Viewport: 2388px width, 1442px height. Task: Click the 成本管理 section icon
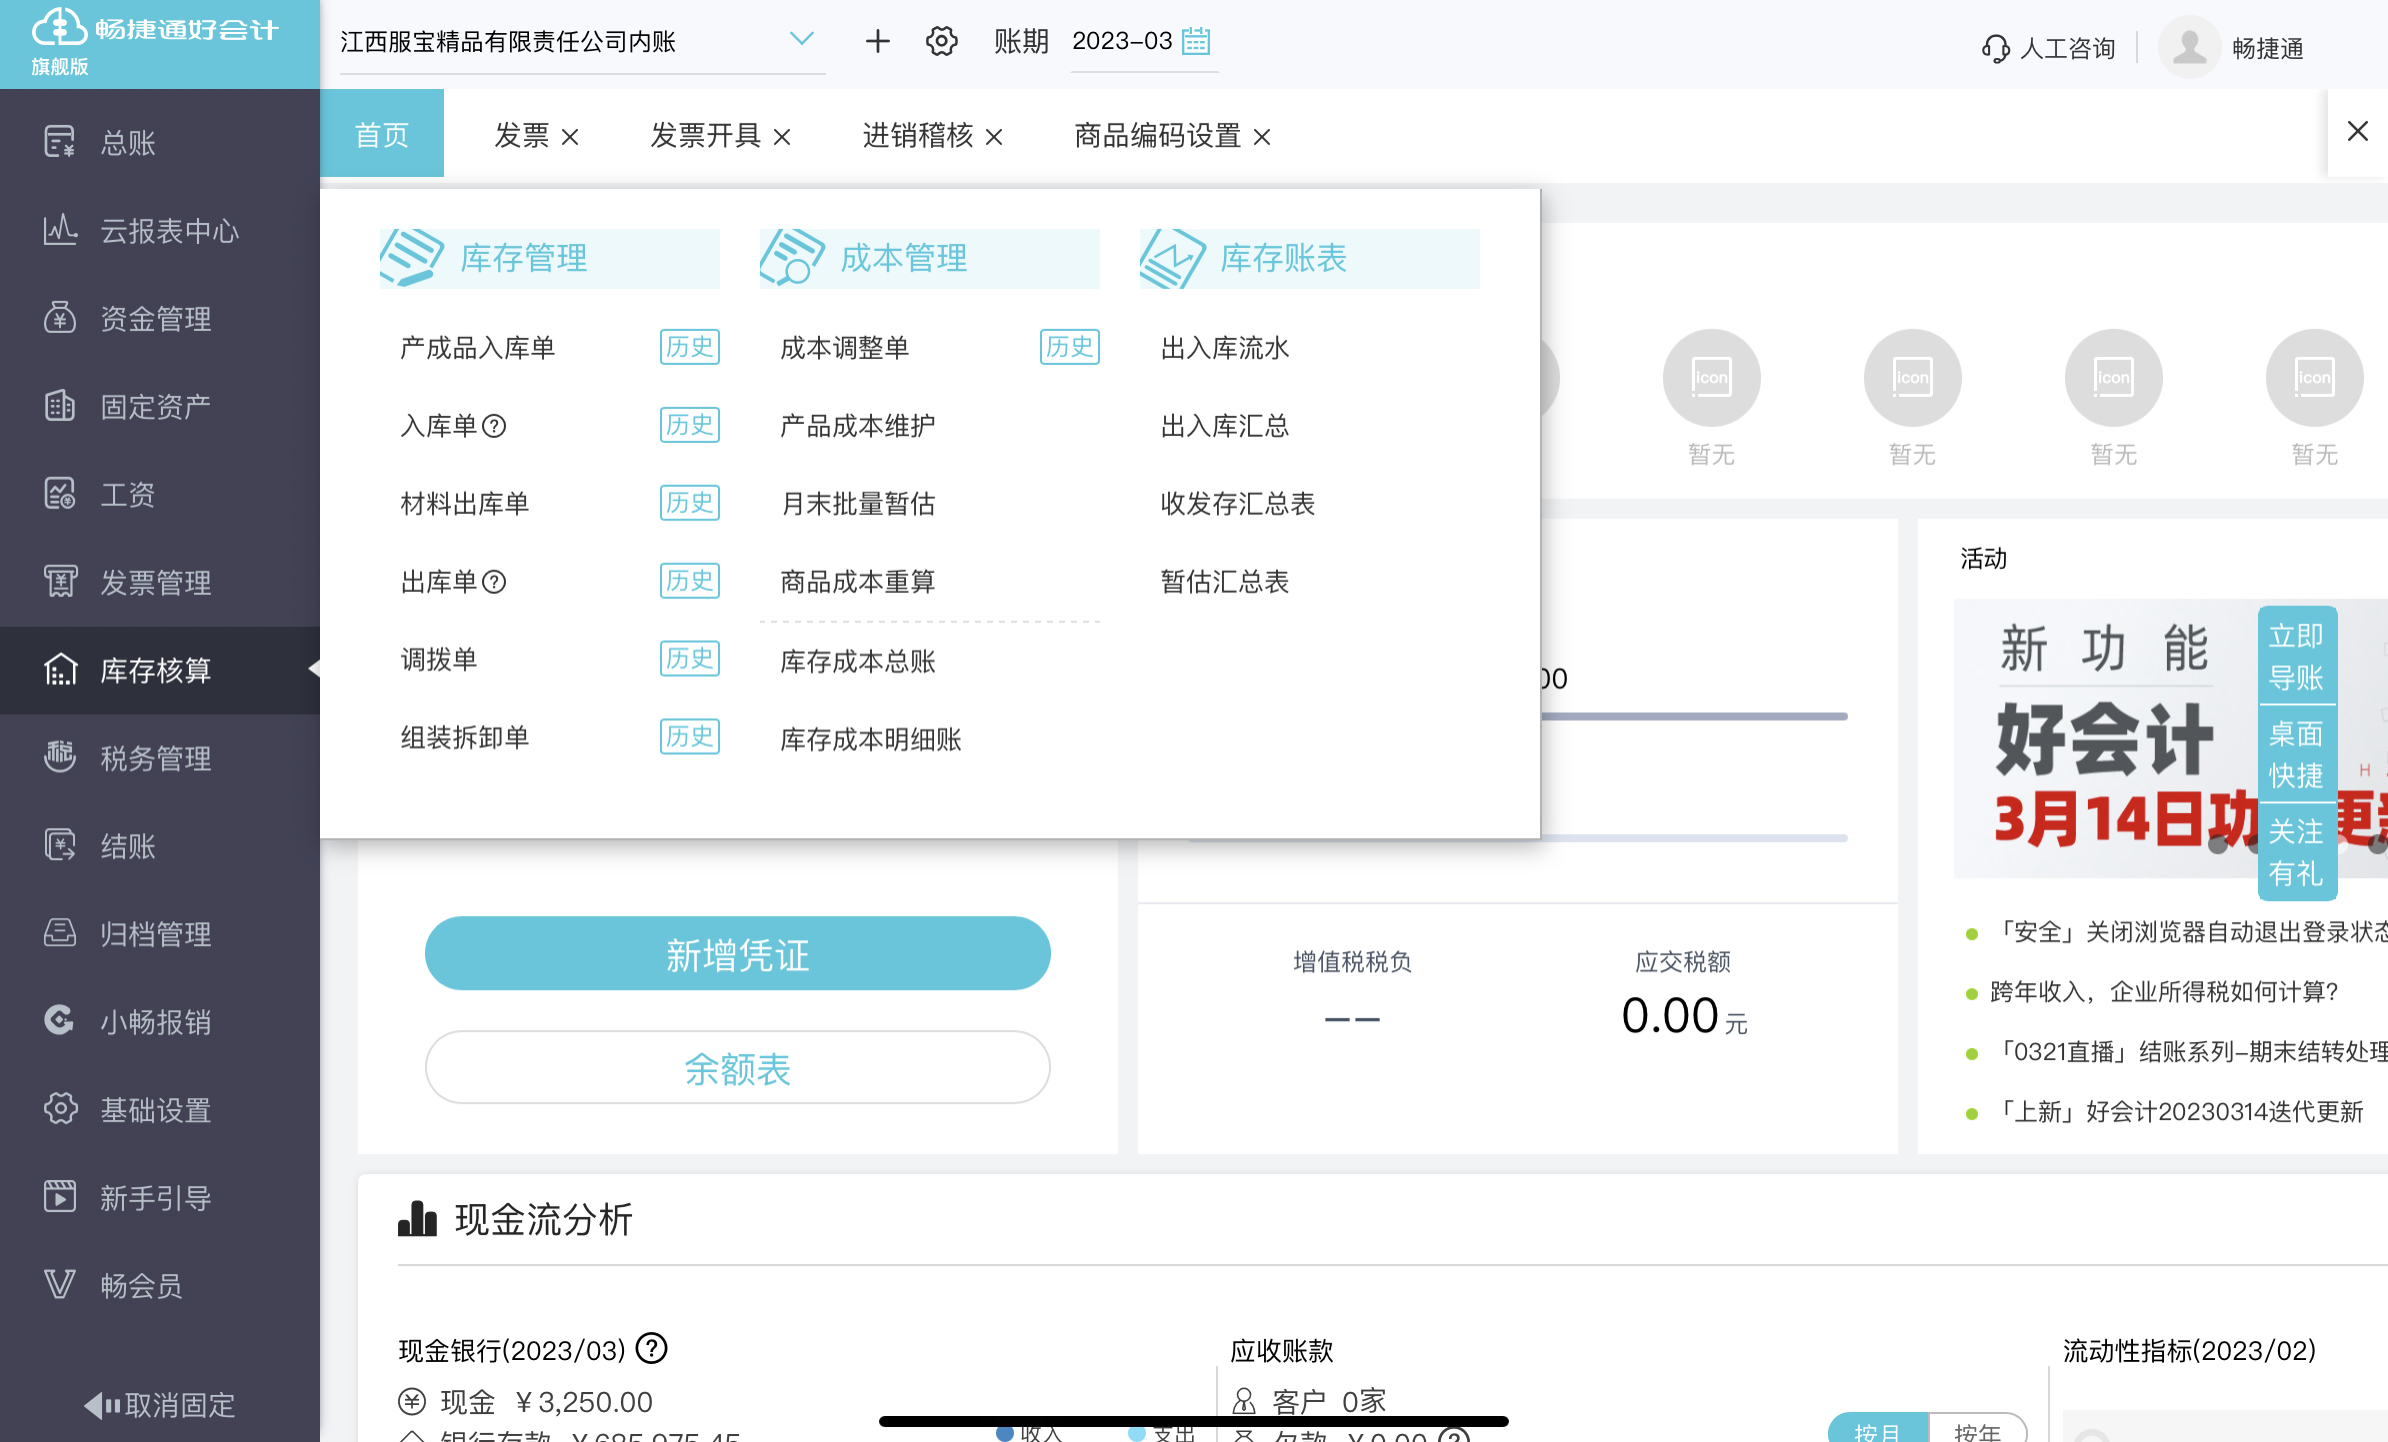(790, 259)
